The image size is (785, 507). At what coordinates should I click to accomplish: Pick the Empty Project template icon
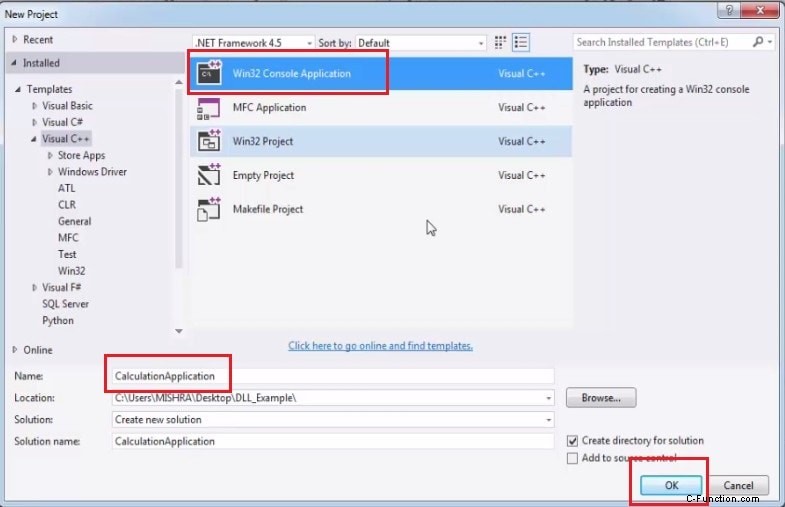[x=209, y=175]
